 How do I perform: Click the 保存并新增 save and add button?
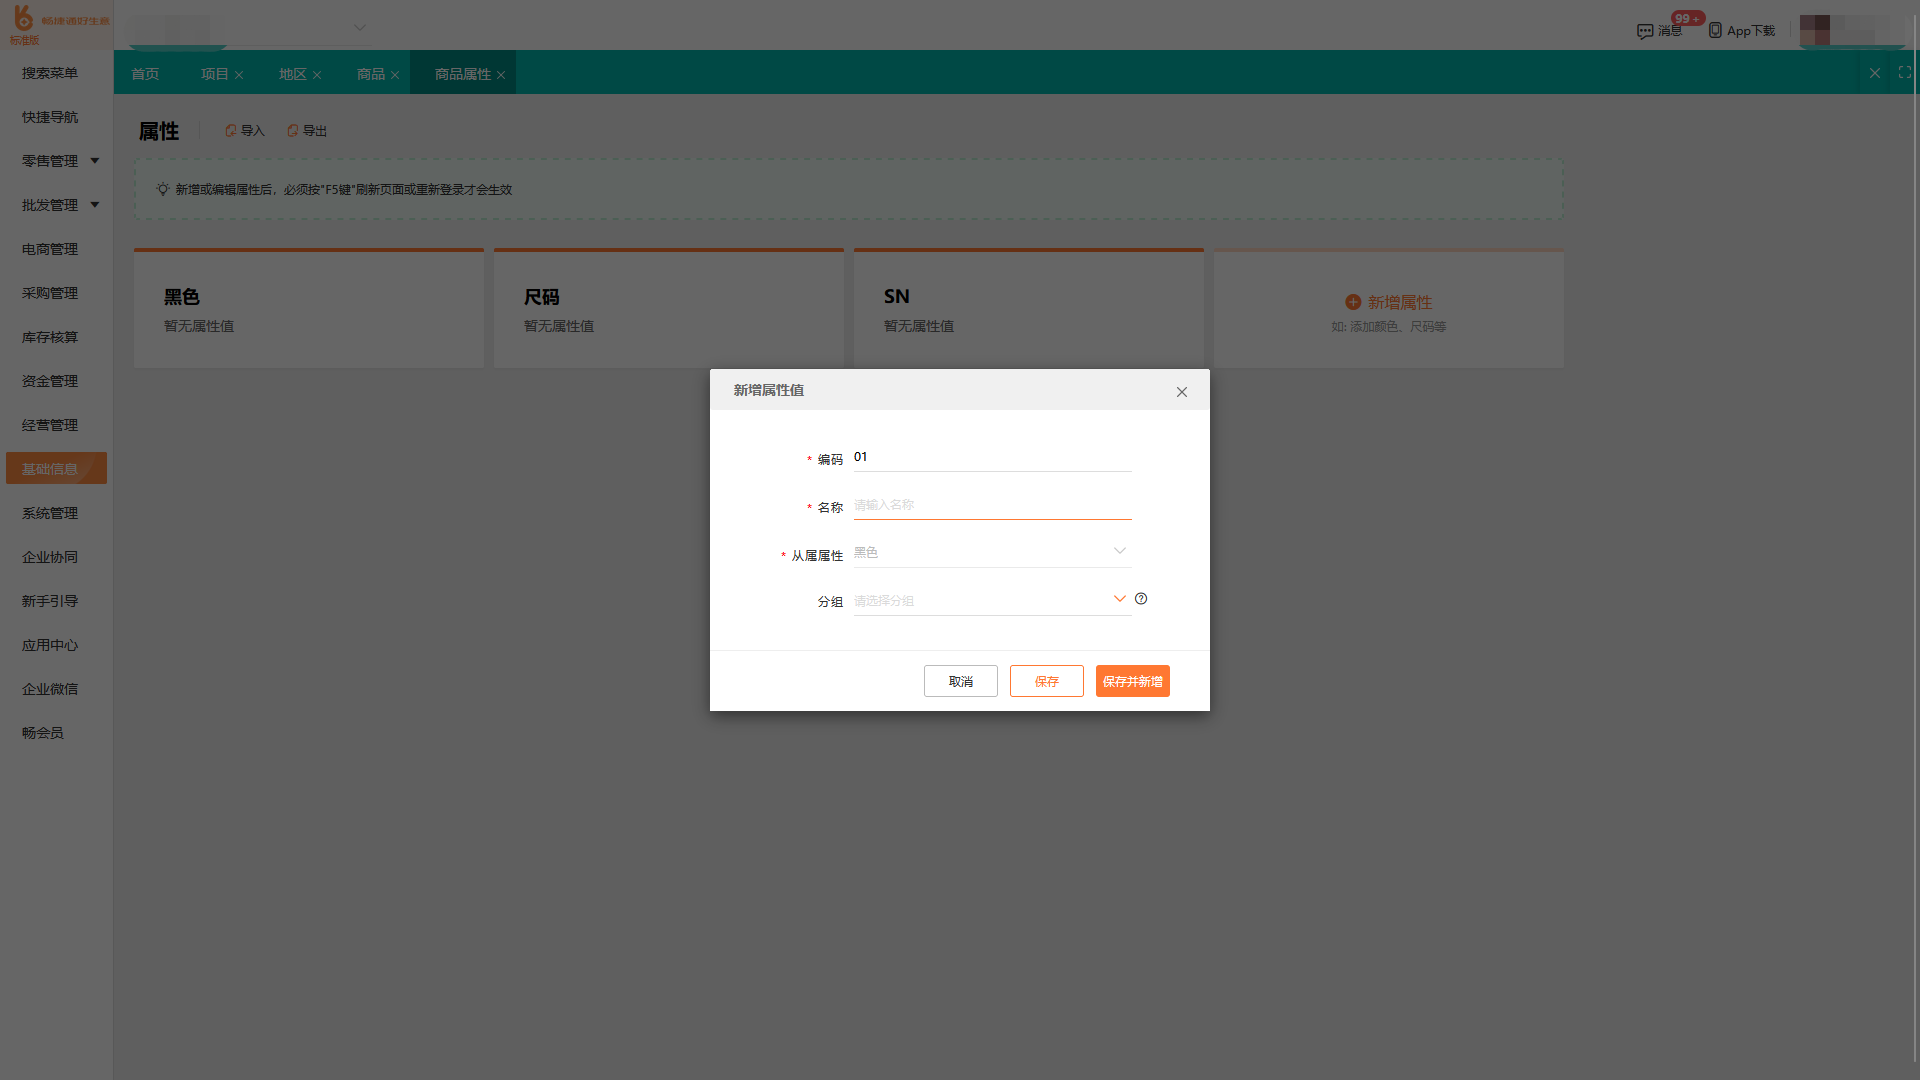1131,680
